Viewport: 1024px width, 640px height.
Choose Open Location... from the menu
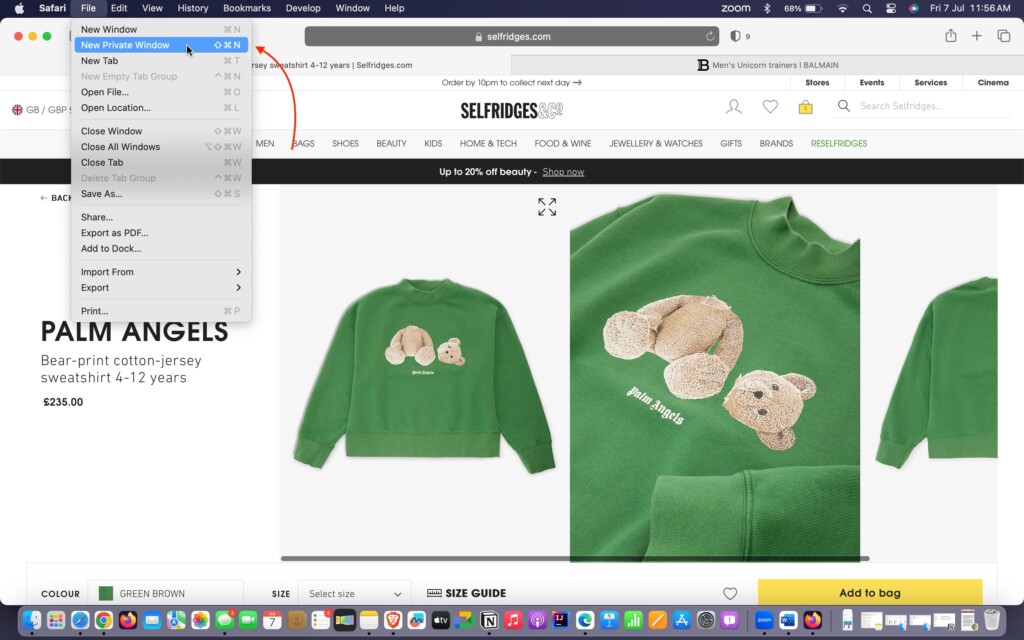pyautogui.click(x=161, y=108)
